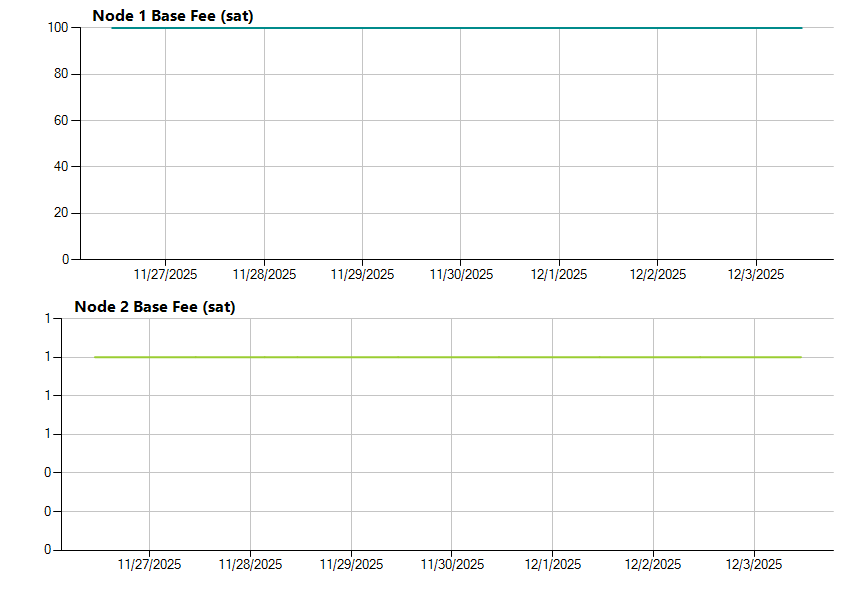The width and height of the screenshot is (860, 600).
Task: Select 11/30/2025 on the Node 1 axis
Action: (x=461, y=274)
